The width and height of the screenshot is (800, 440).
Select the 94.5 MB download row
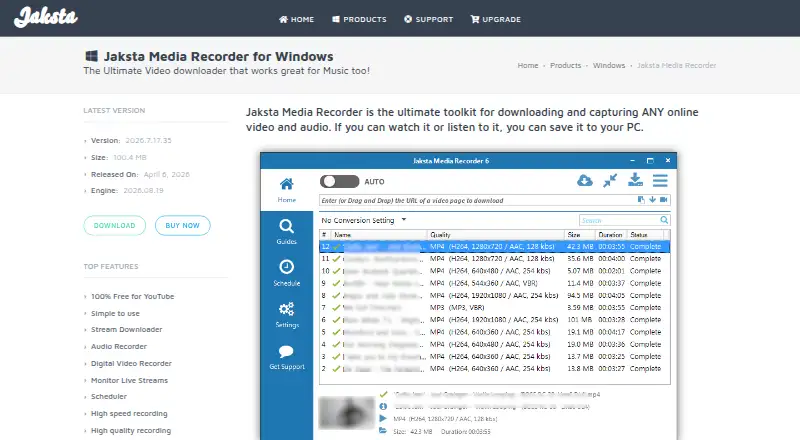coord(494,296)
